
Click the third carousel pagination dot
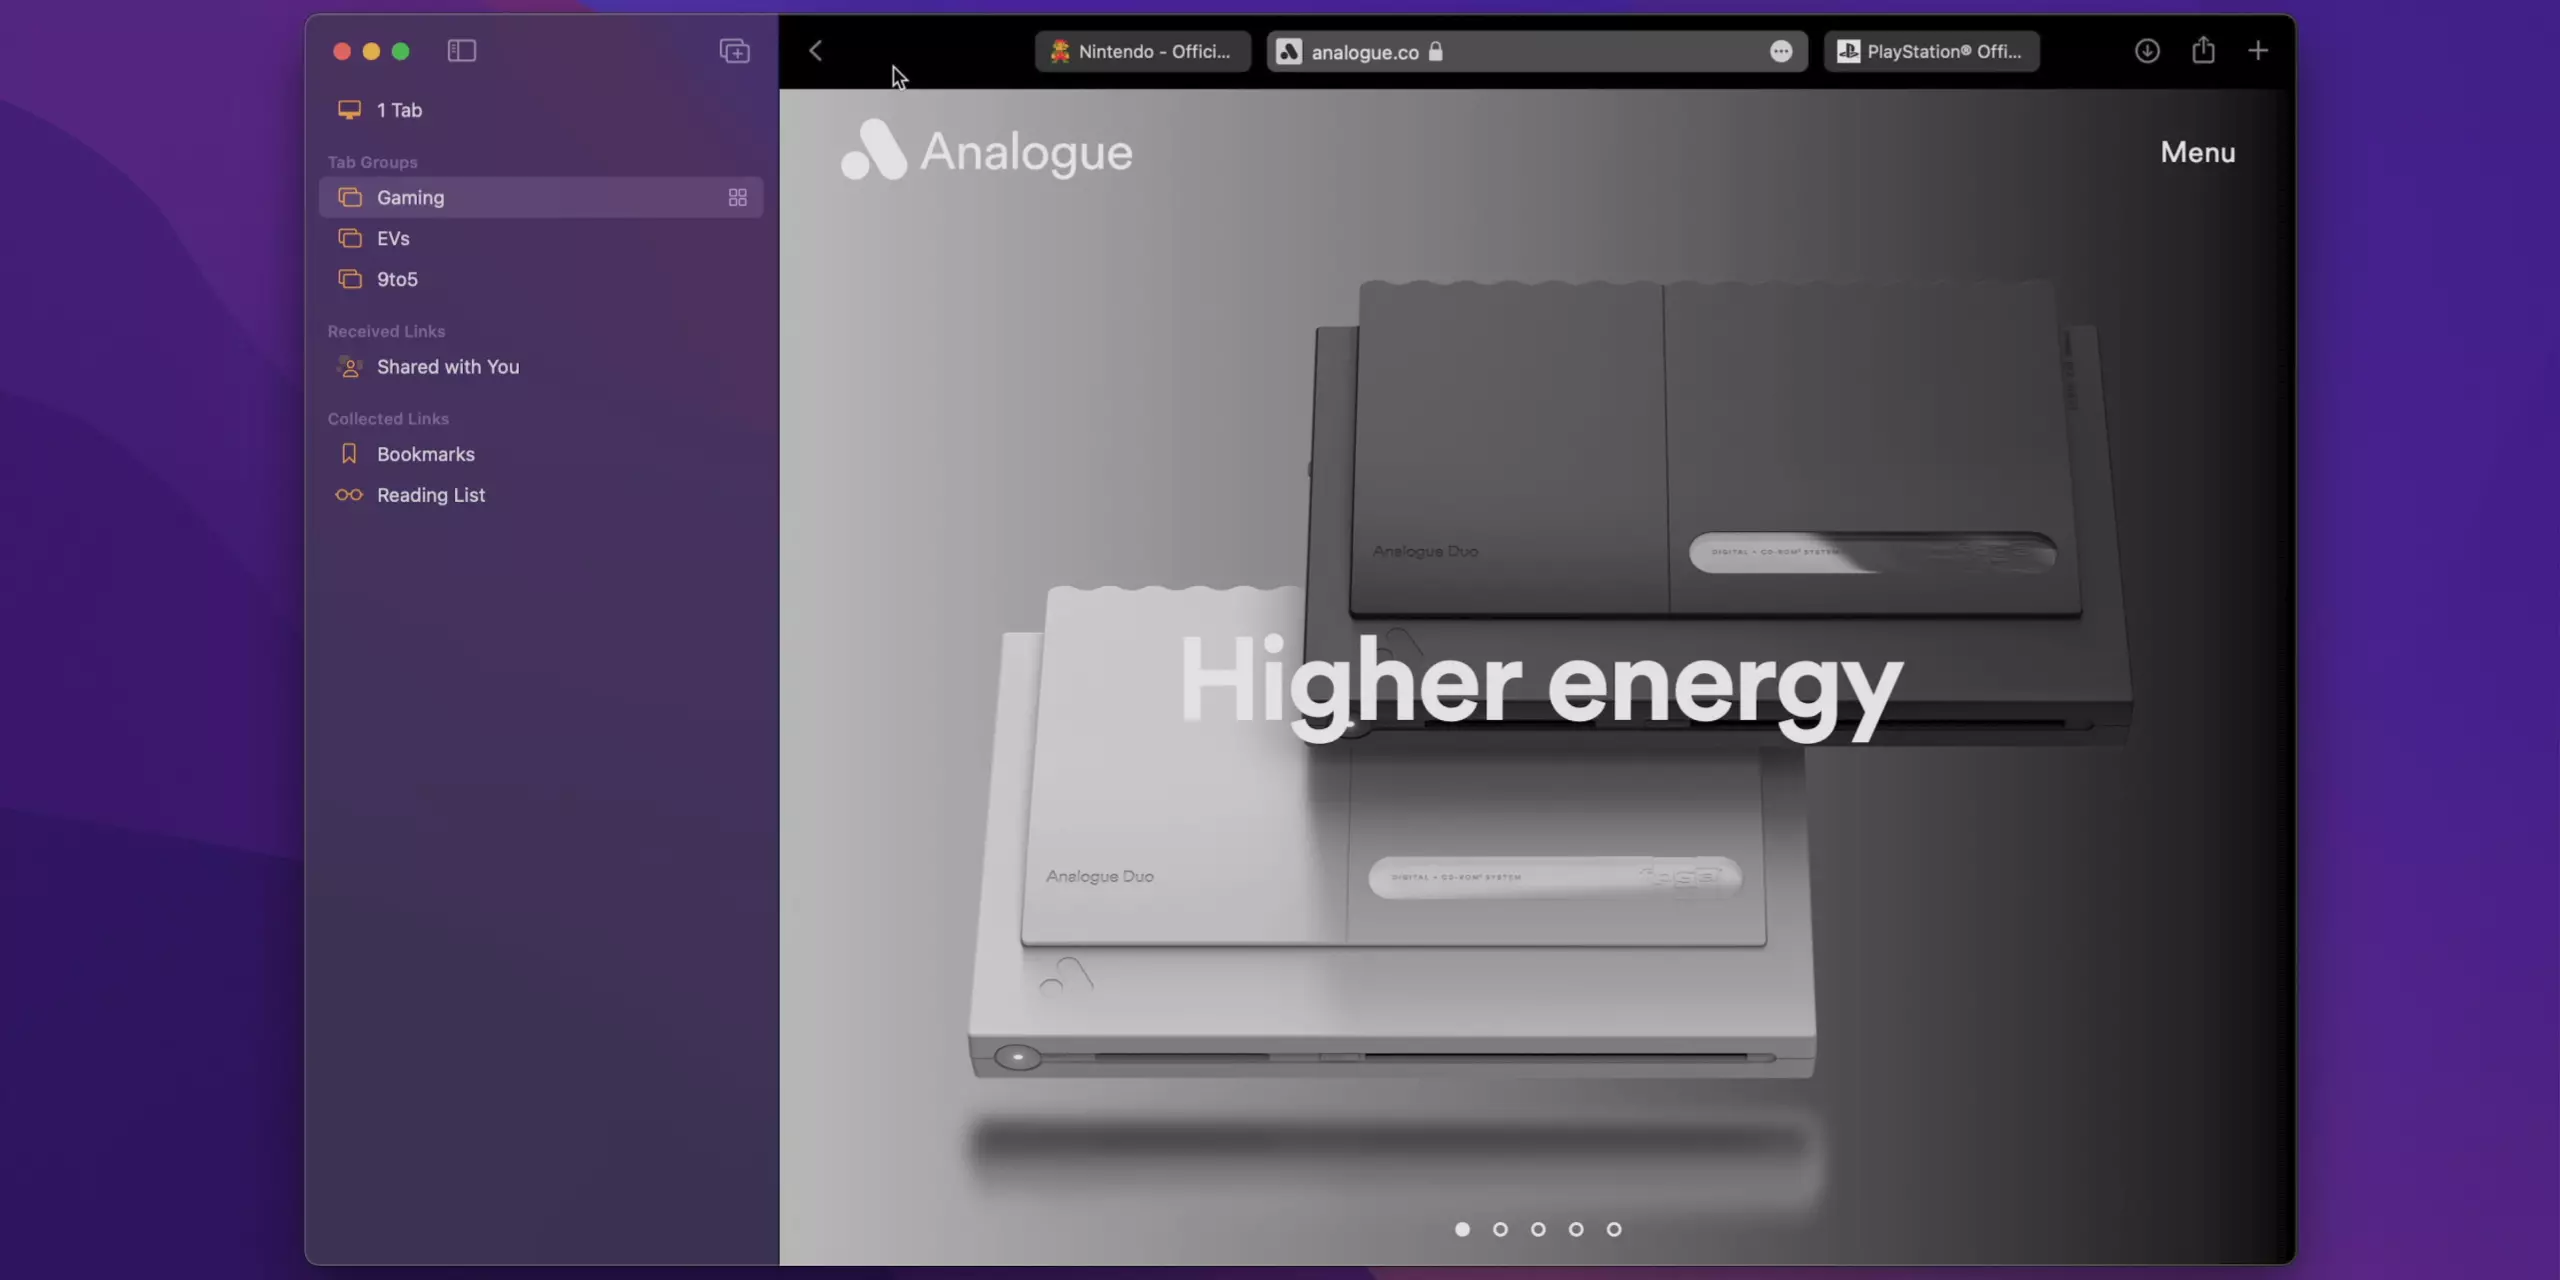[x=1536, y=1229]
